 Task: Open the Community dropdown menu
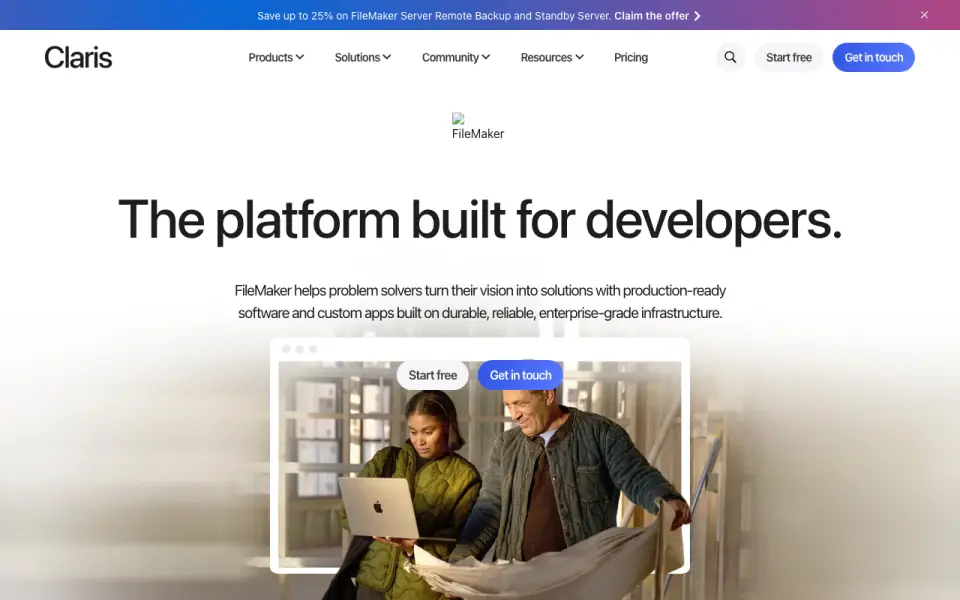[x=456, y=57]
